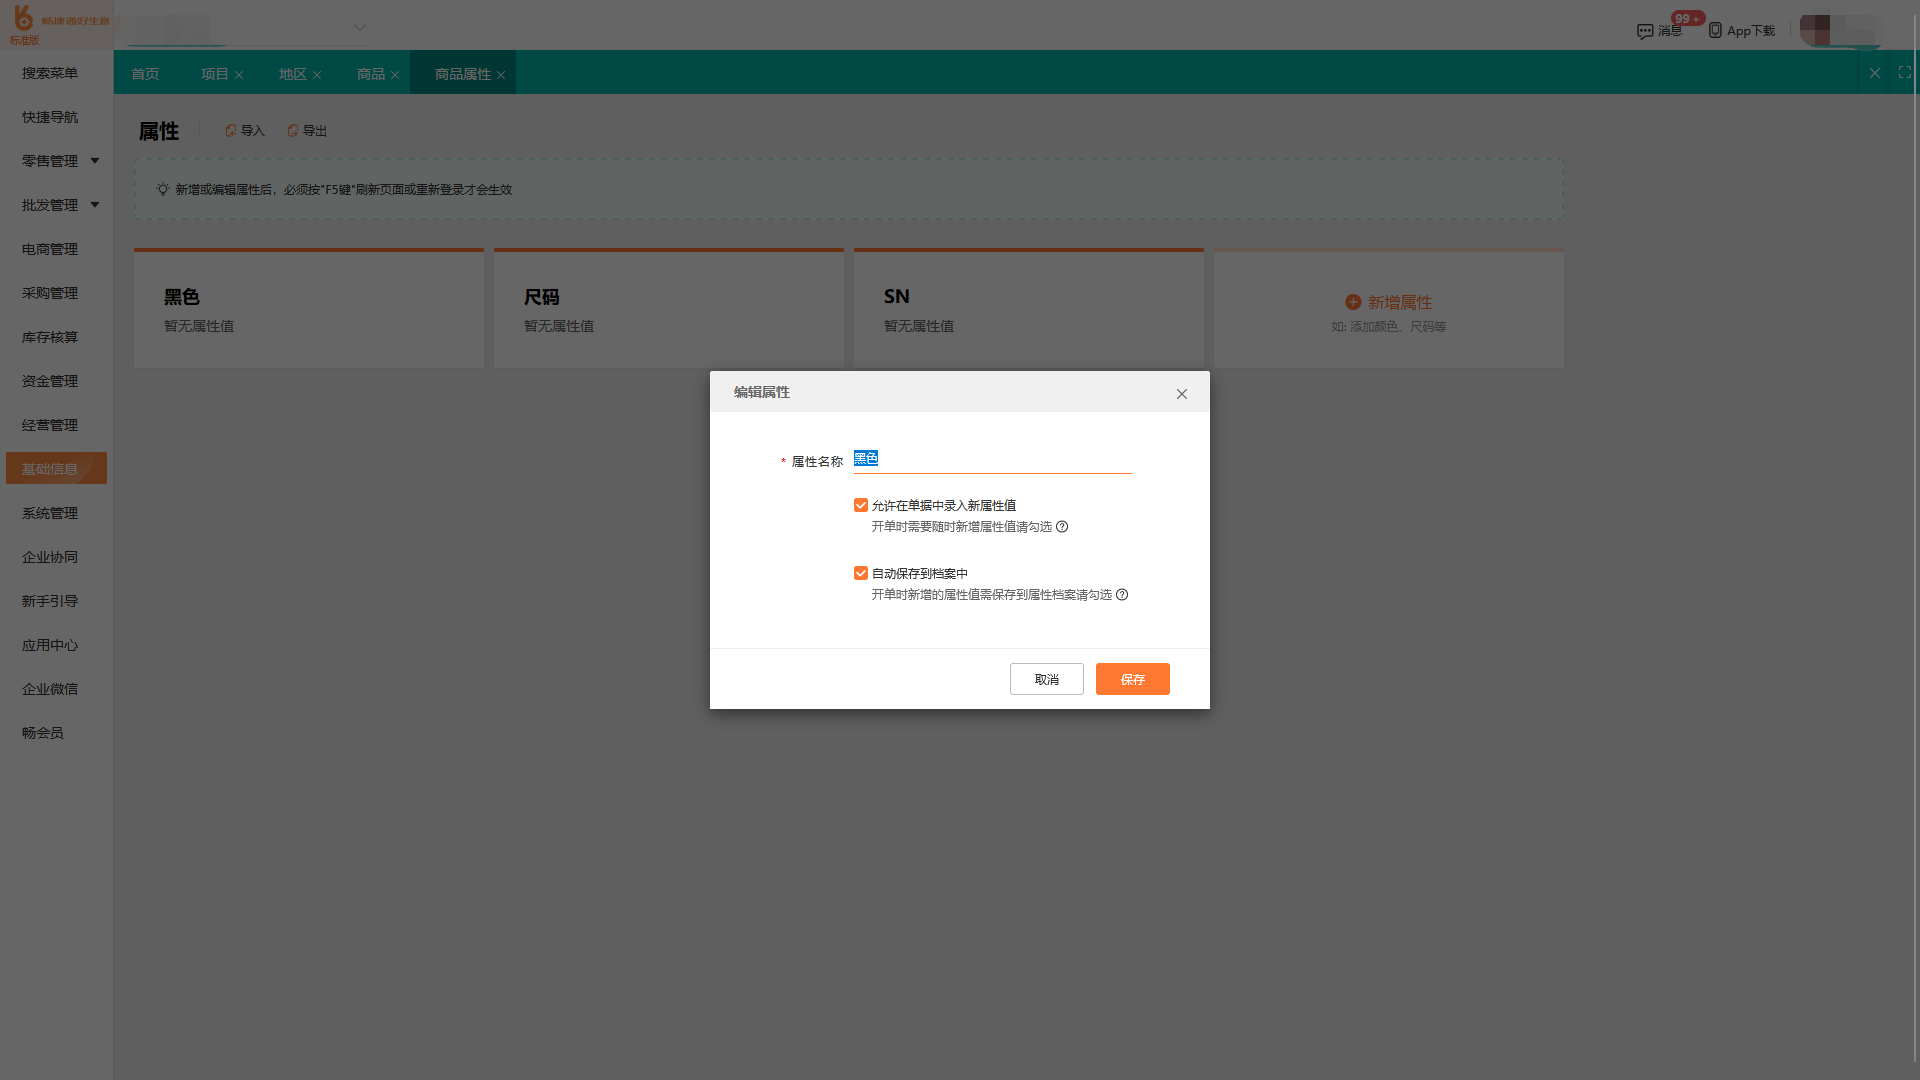Click 取消 button in dialog
1920x1080 pixels.
pos(1046,678)
